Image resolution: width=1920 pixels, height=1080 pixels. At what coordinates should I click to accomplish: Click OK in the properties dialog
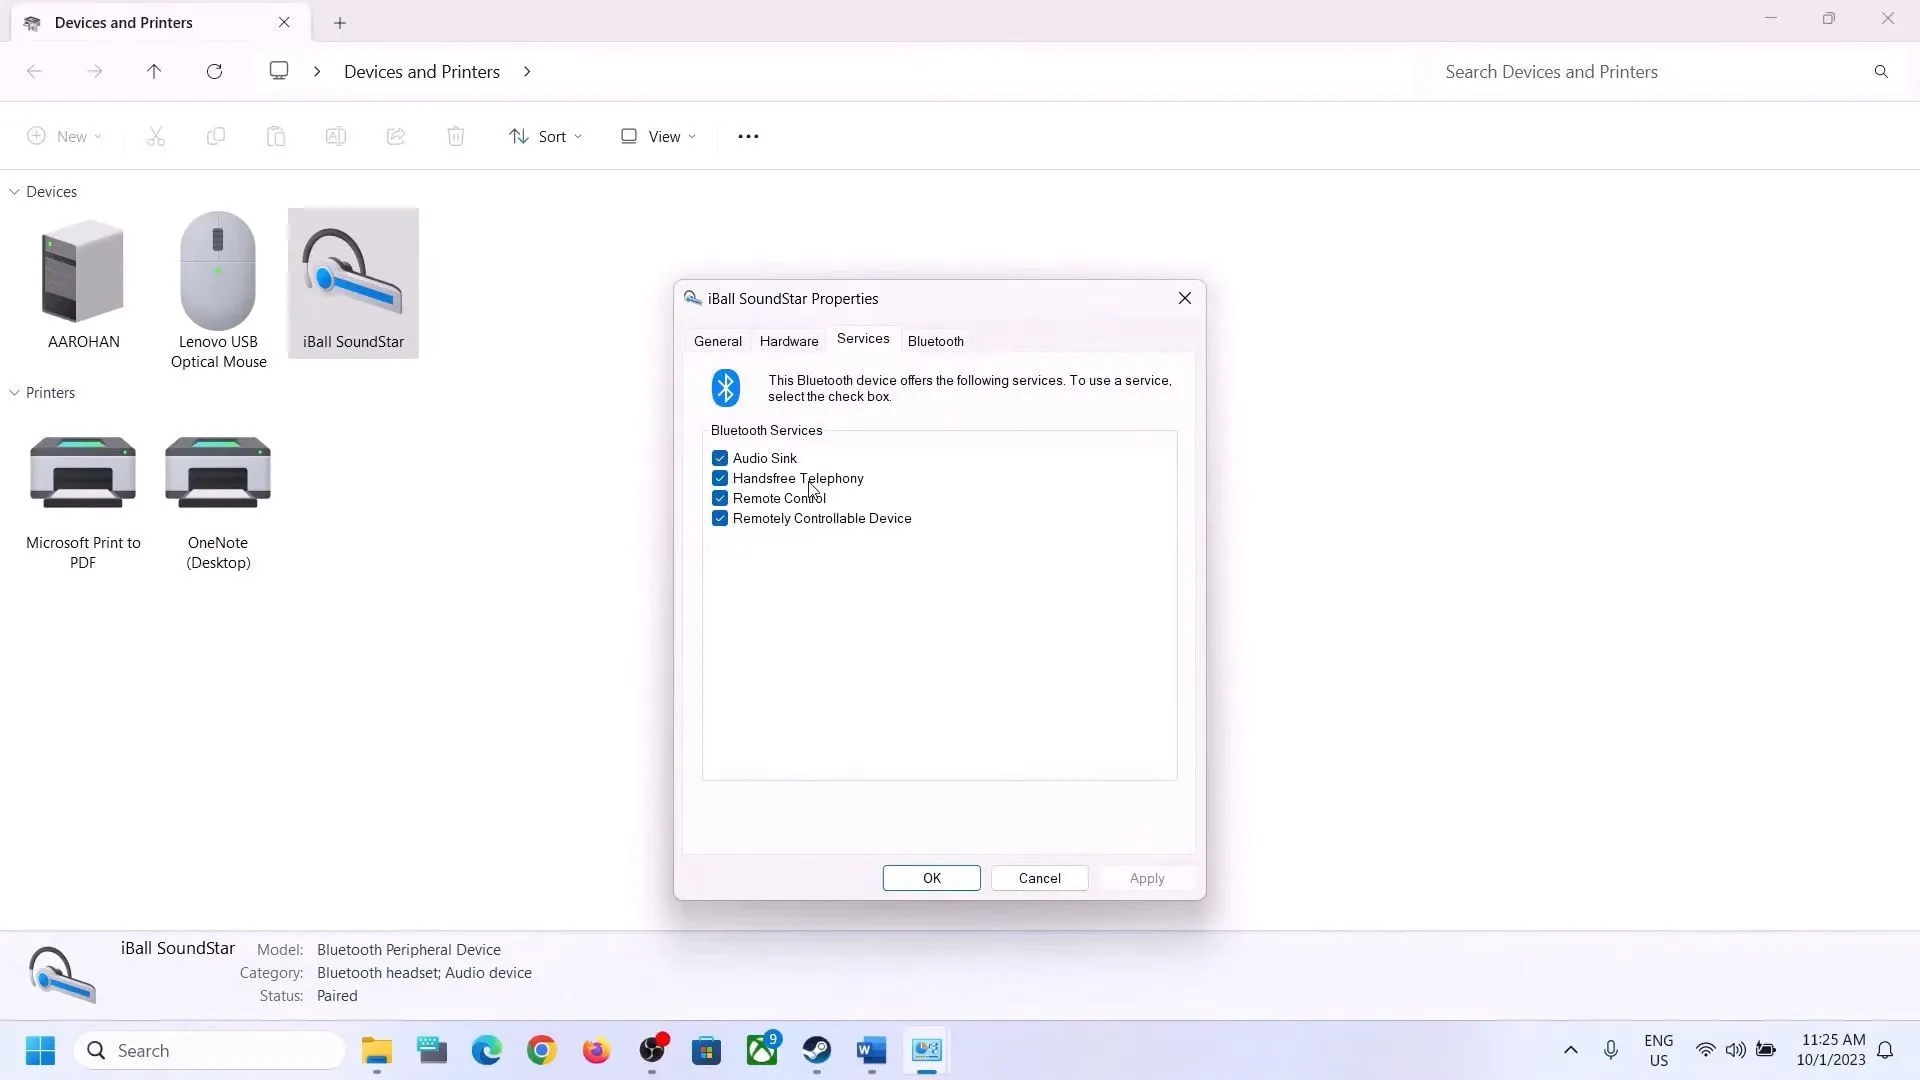pos(932,878)
